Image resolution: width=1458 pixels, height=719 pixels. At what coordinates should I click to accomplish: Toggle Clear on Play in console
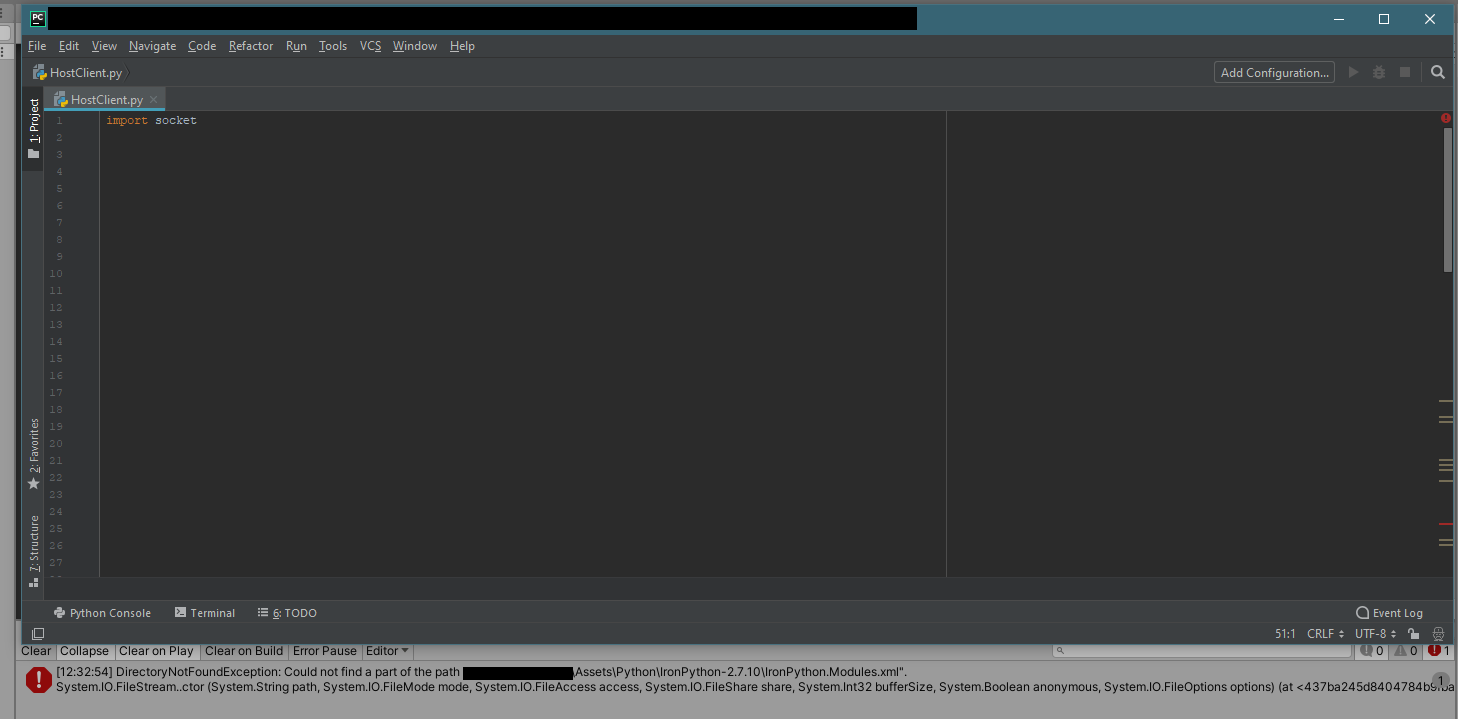pos(156,651)
